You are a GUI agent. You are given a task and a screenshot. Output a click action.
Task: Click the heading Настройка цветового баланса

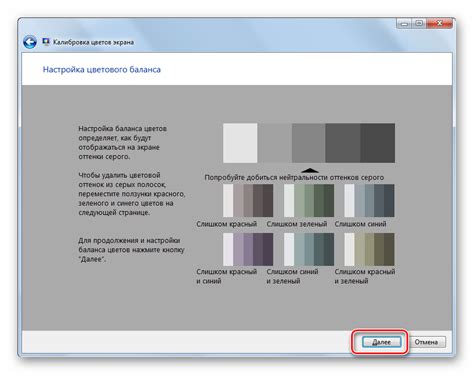tap(102, 70)
